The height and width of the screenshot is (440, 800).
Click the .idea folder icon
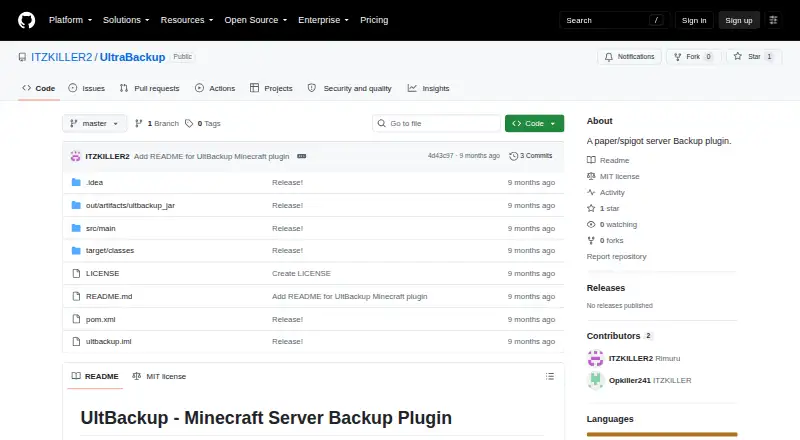click(x=76, y=182)
